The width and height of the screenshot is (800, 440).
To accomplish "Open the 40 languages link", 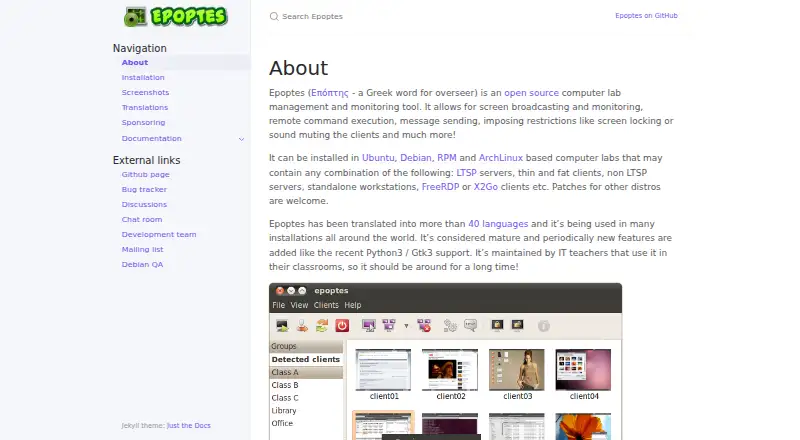I will pyautogui.click(x=498, y=224).
